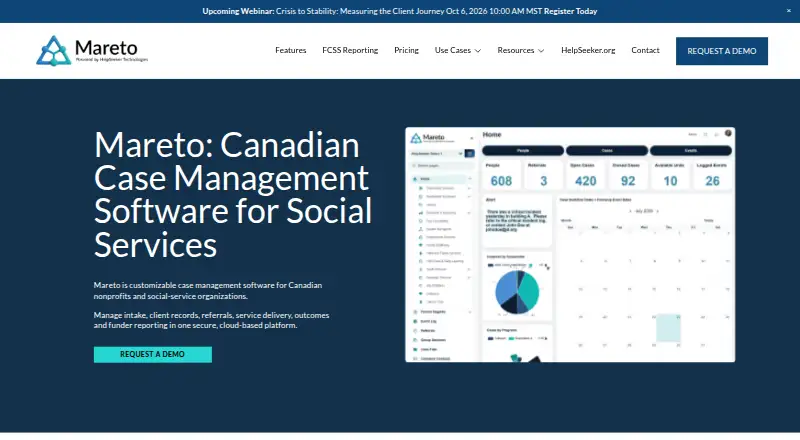Click the dashboard pie chart in preview

click(x=517, y=292)
